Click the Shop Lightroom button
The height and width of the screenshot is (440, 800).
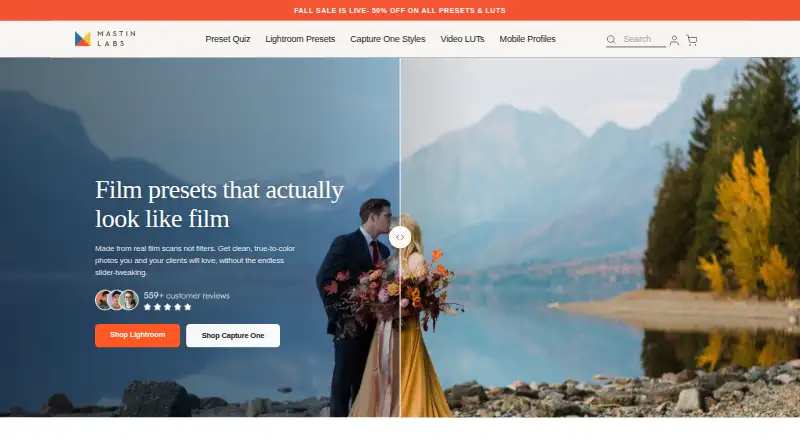[137, 335]
